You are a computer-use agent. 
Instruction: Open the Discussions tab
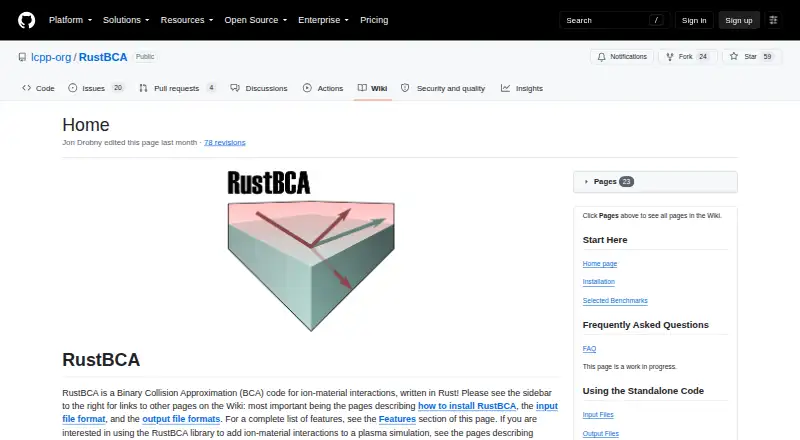coord(259,88)
